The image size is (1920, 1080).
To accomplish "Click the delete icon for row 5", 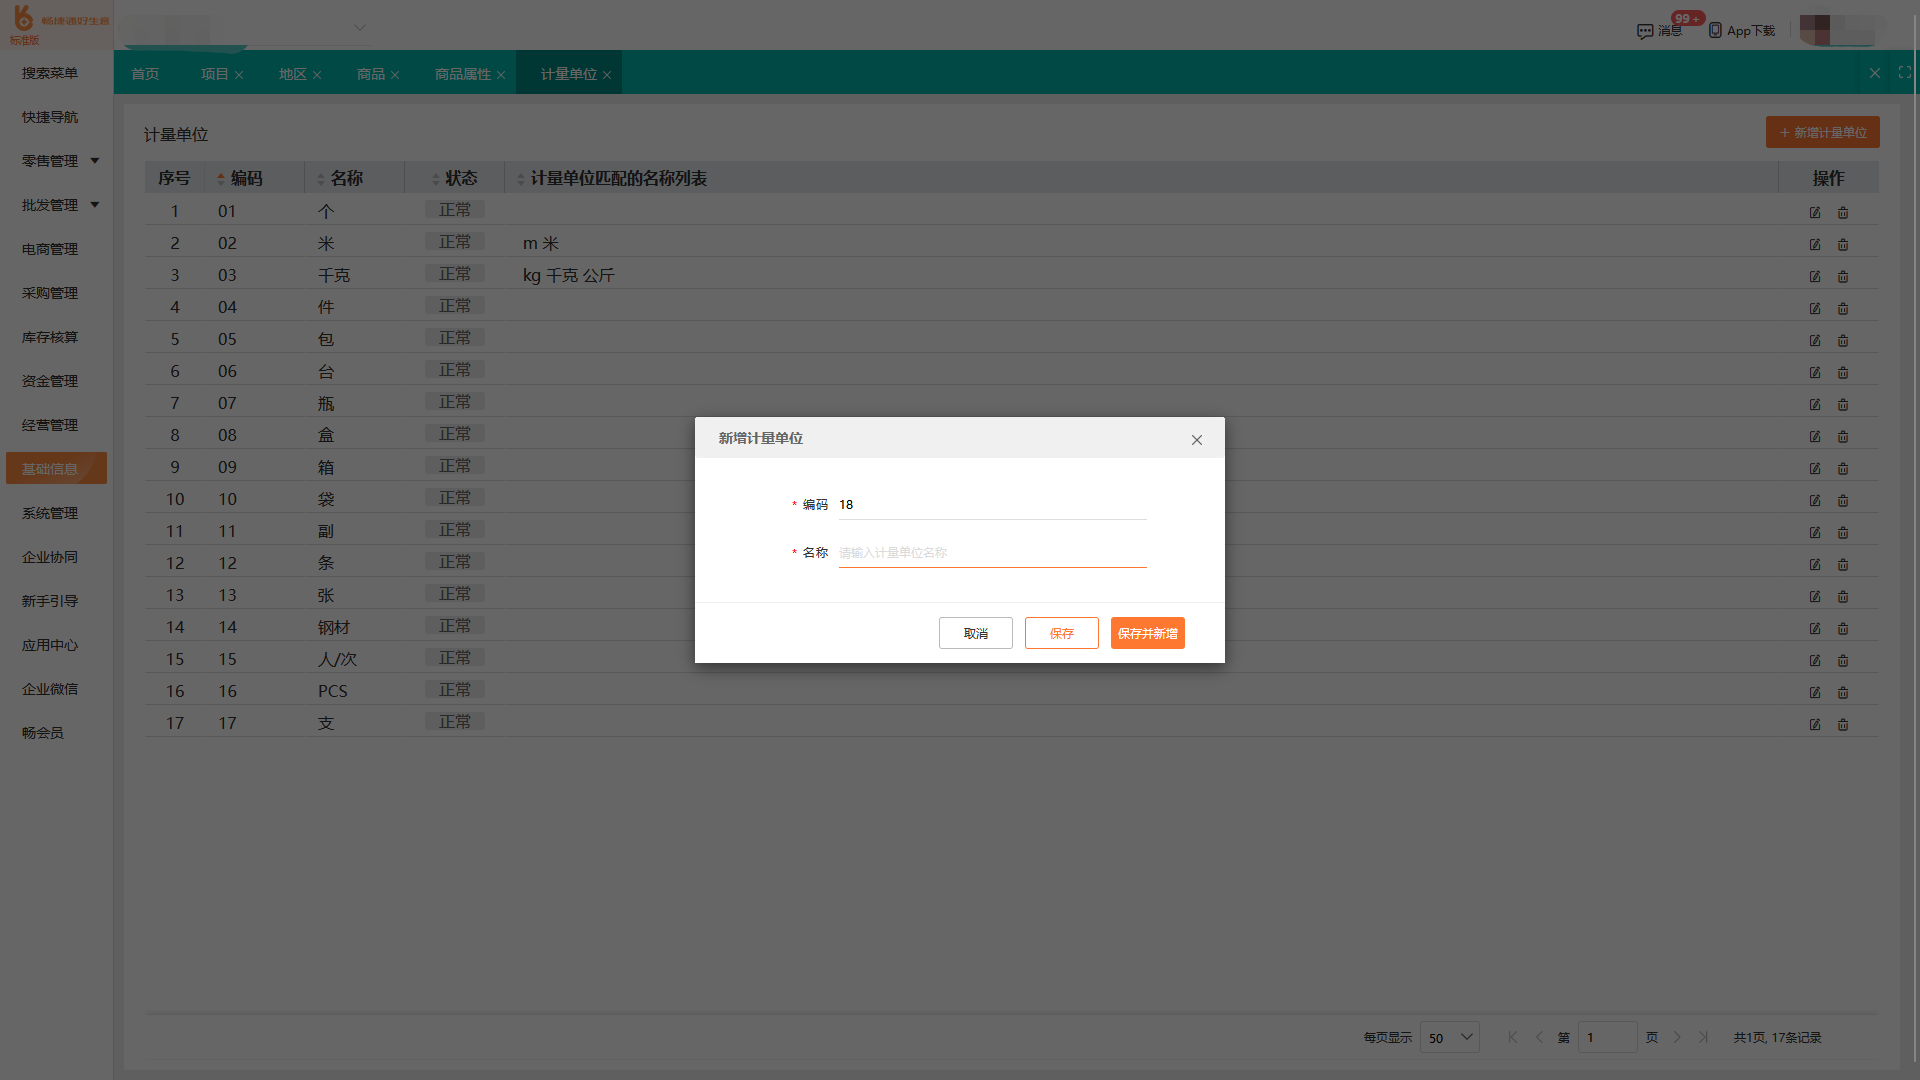I will coord(1844,340).
